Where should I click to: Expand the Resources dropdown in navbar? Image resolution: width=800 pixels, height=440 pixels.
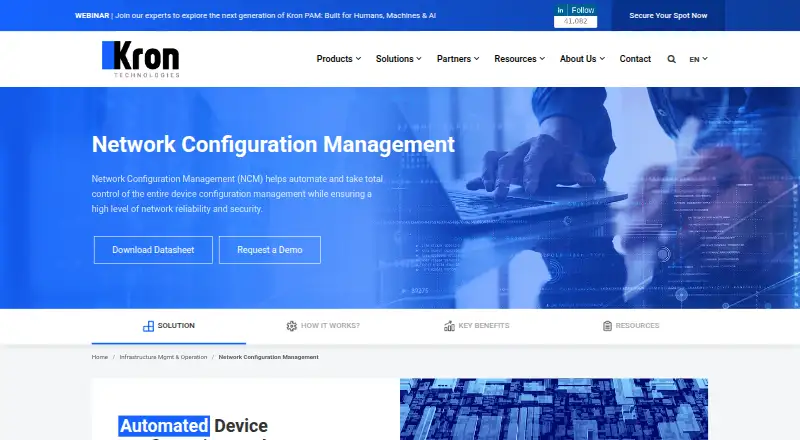519,59
